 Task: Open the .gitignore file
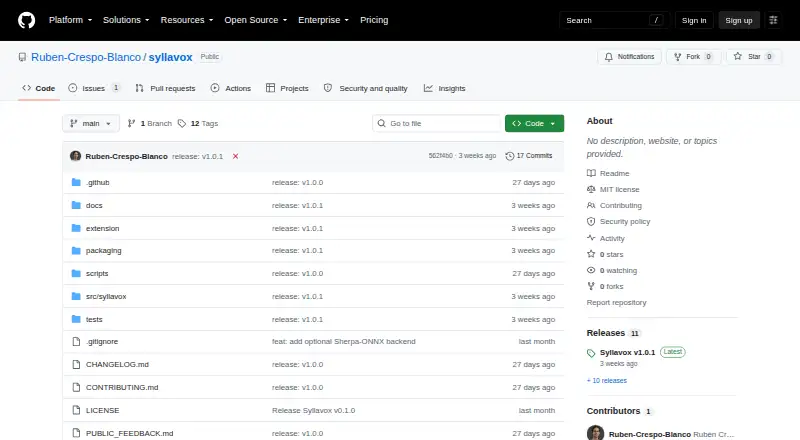pyautogui.click(x=102, y=341)
